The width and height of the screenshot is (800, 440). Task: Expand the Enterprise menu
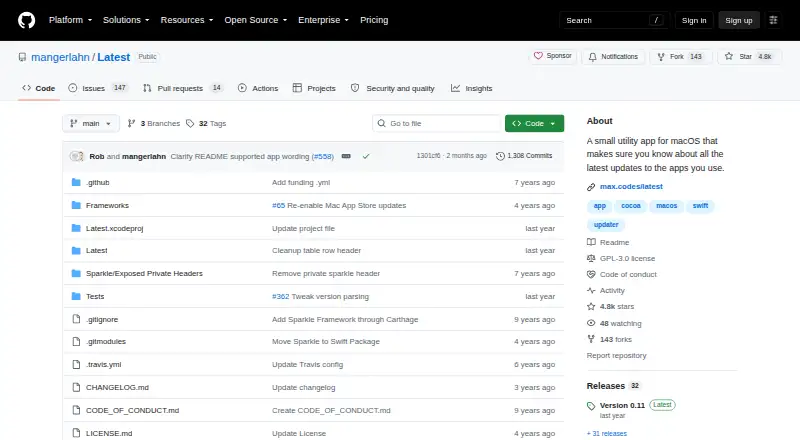(x=323, y=20)
